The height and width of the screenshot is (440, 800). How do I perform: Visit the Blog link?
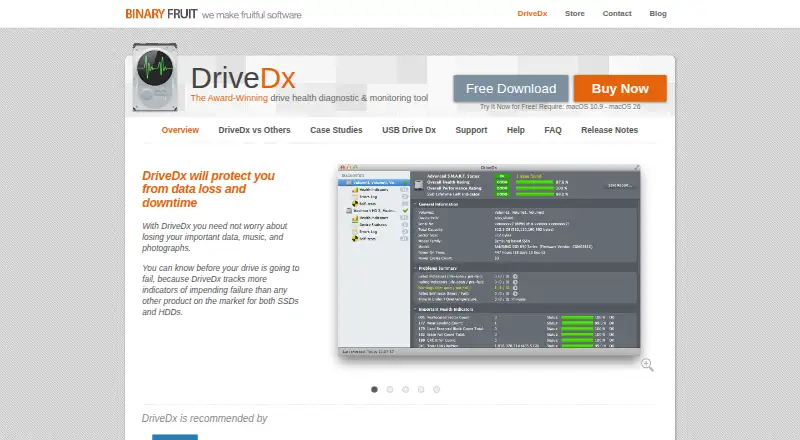click(658, 14)
